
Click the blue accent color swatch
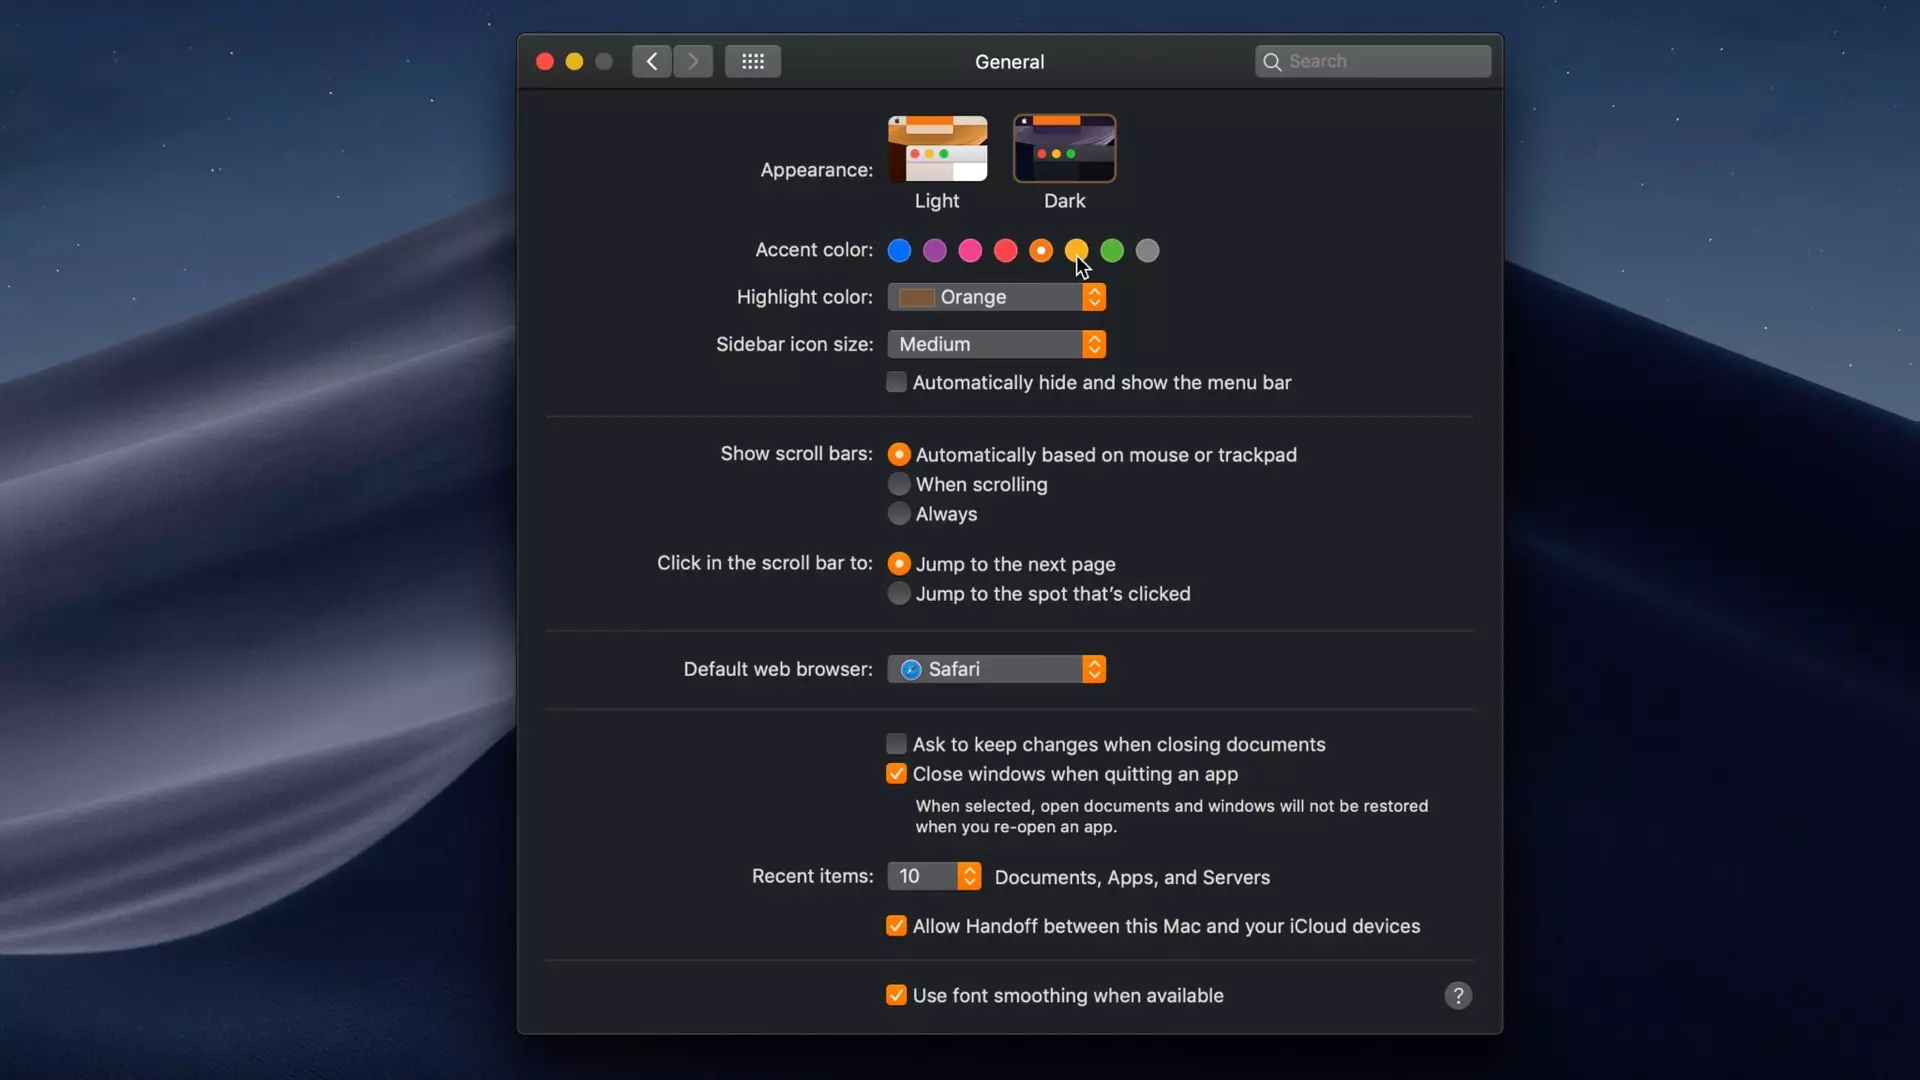coord(899,251)
